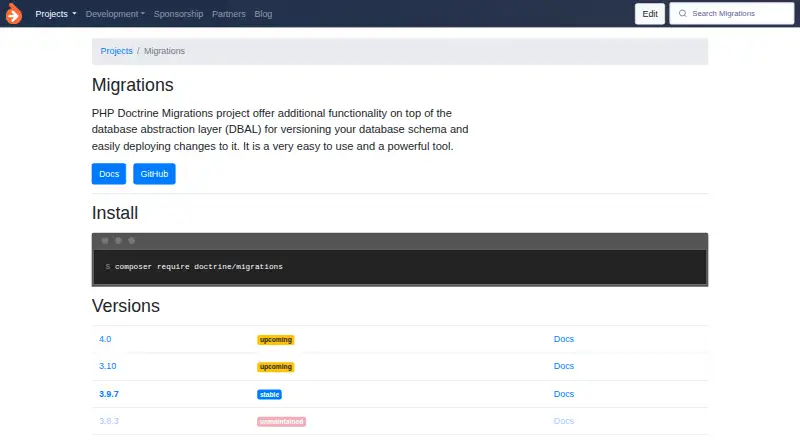800x440 pixels.
Task: Expand the Development dropdown menu
Action: coord(115,14)
